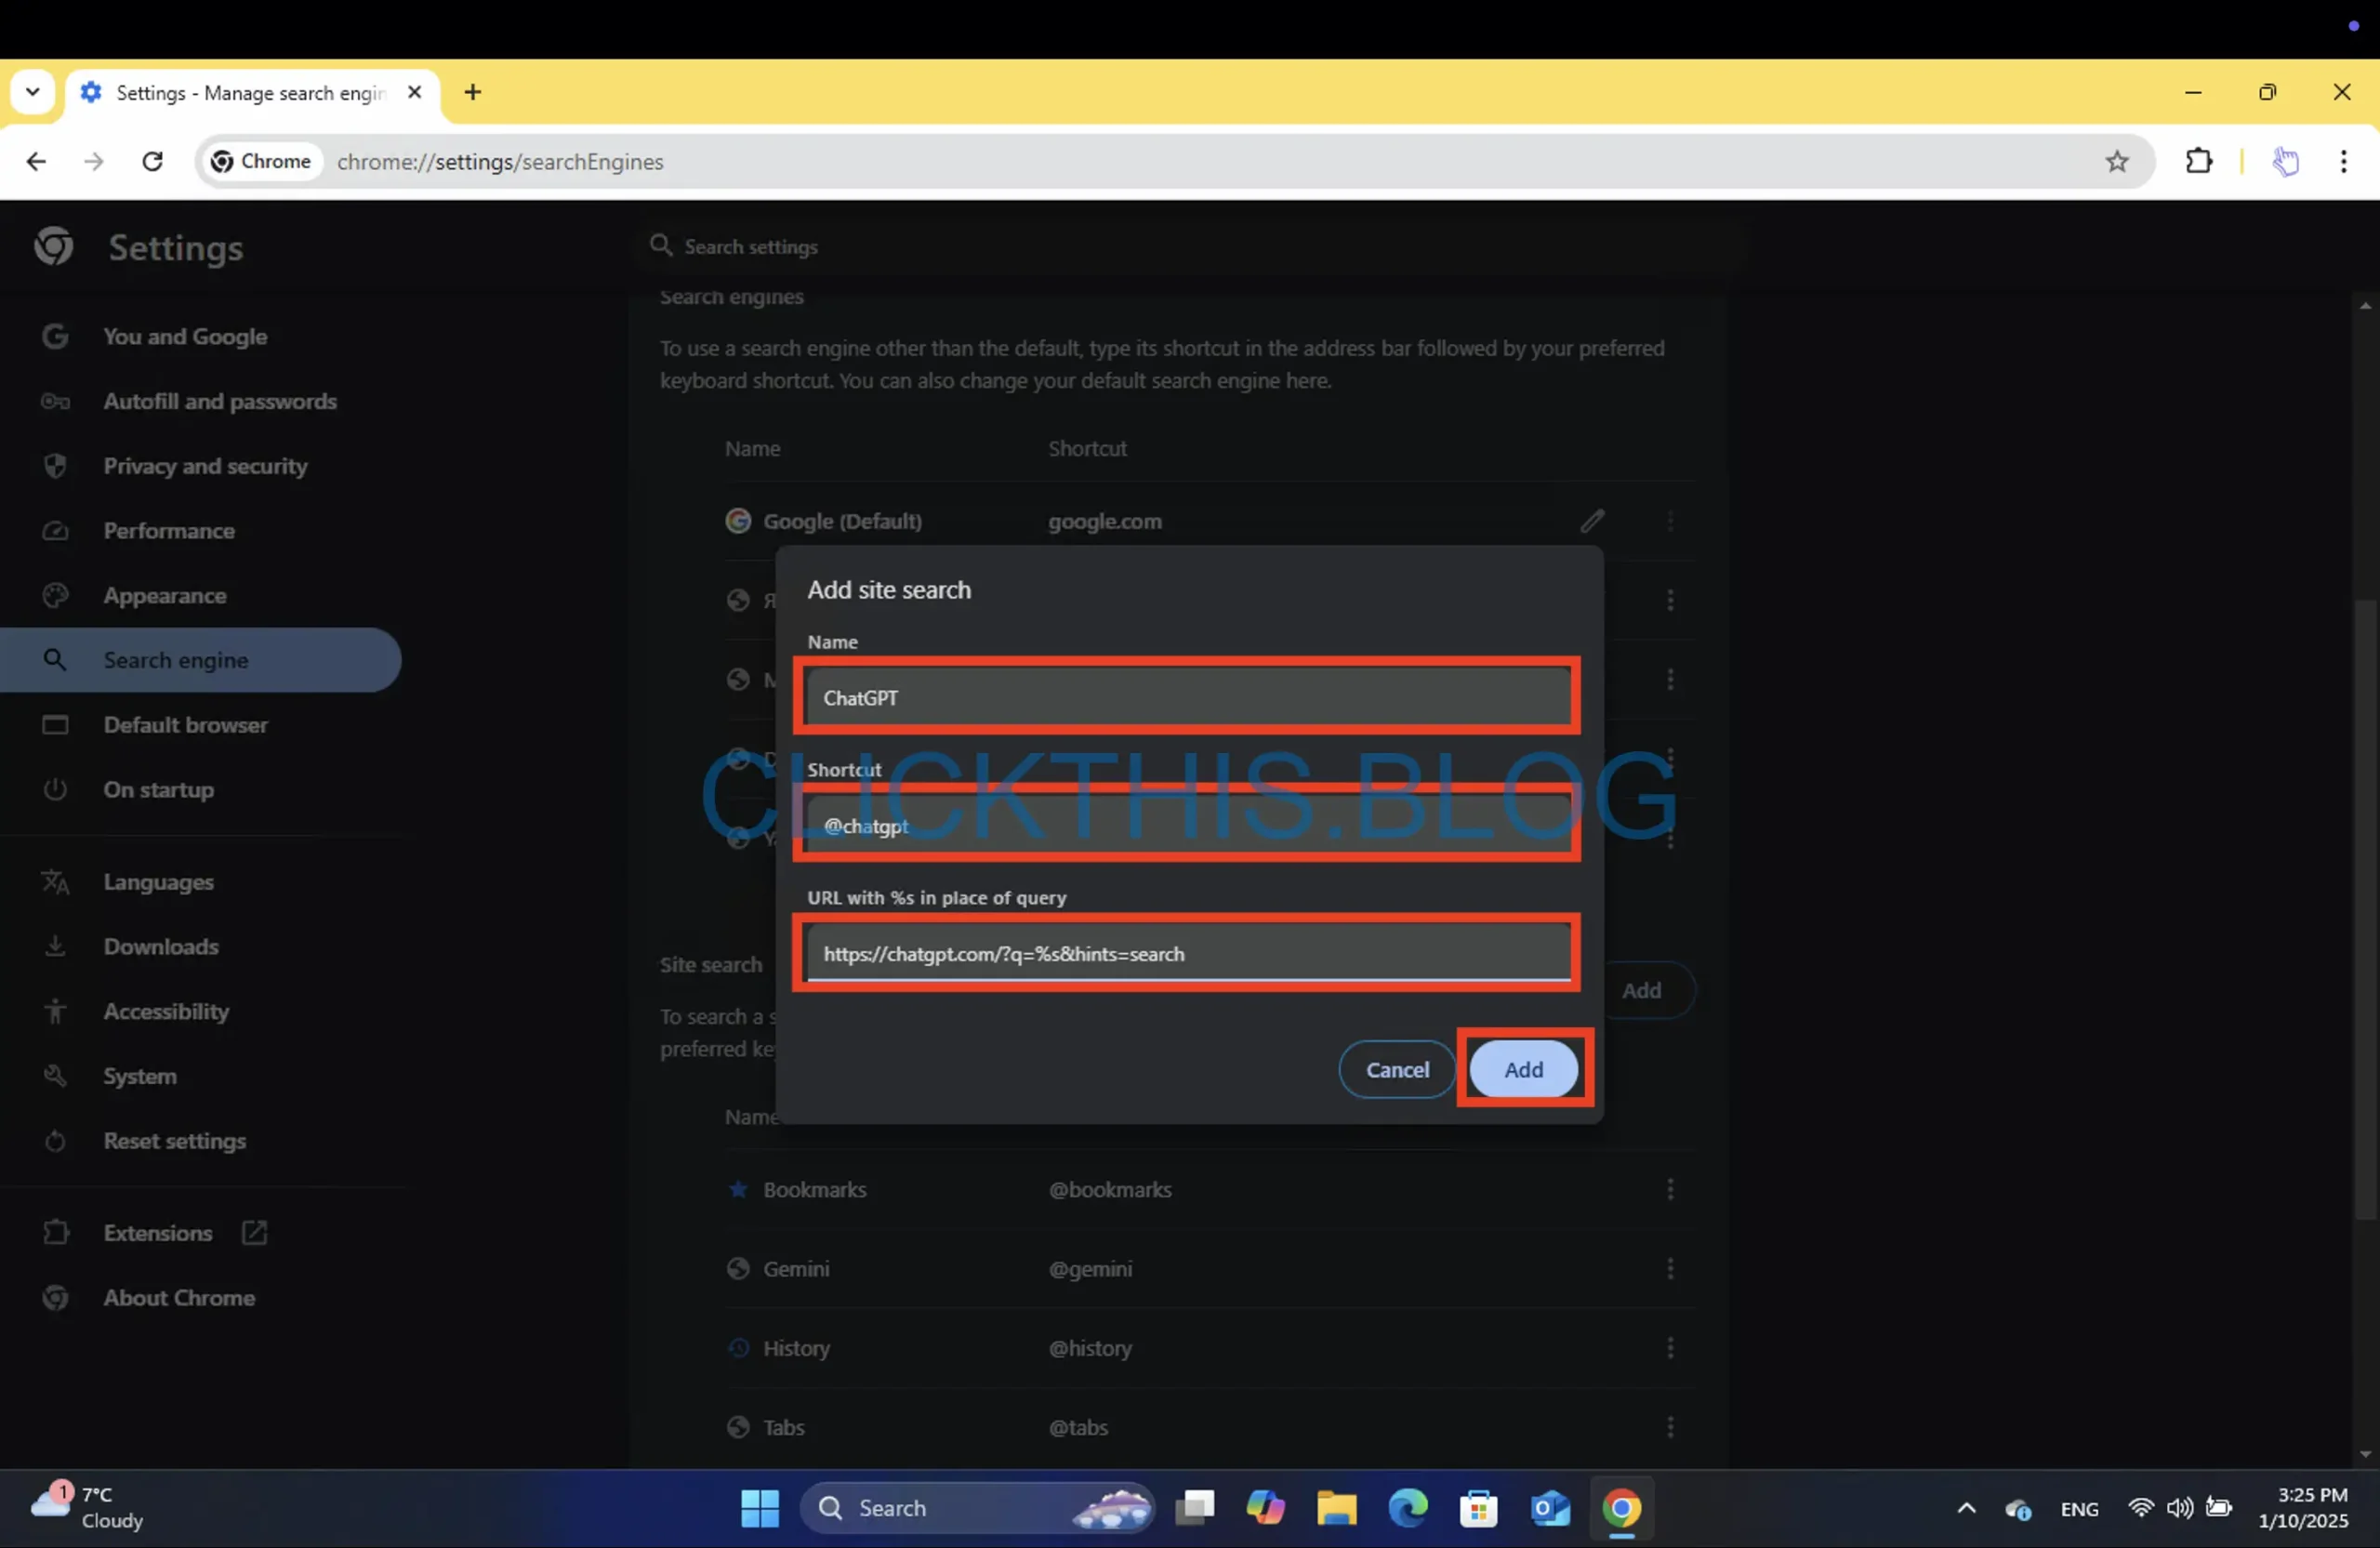Open the weather widget showing 7°C Cloudy

click(88, 1507)
